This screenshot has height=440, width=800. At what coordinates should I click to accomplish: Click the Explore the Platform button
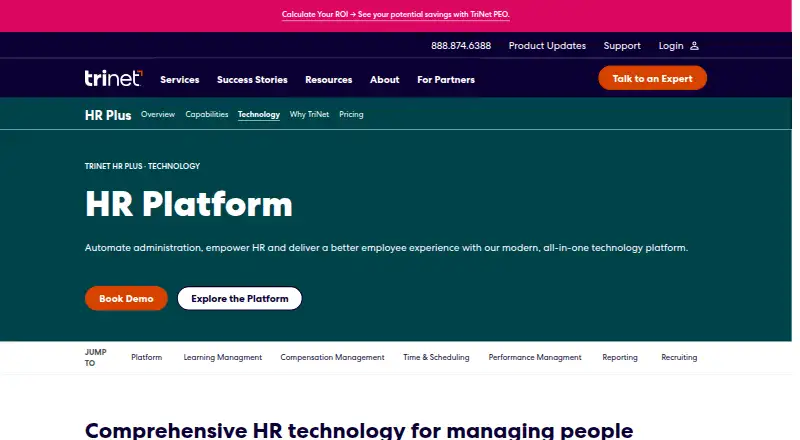coord(240,299)
